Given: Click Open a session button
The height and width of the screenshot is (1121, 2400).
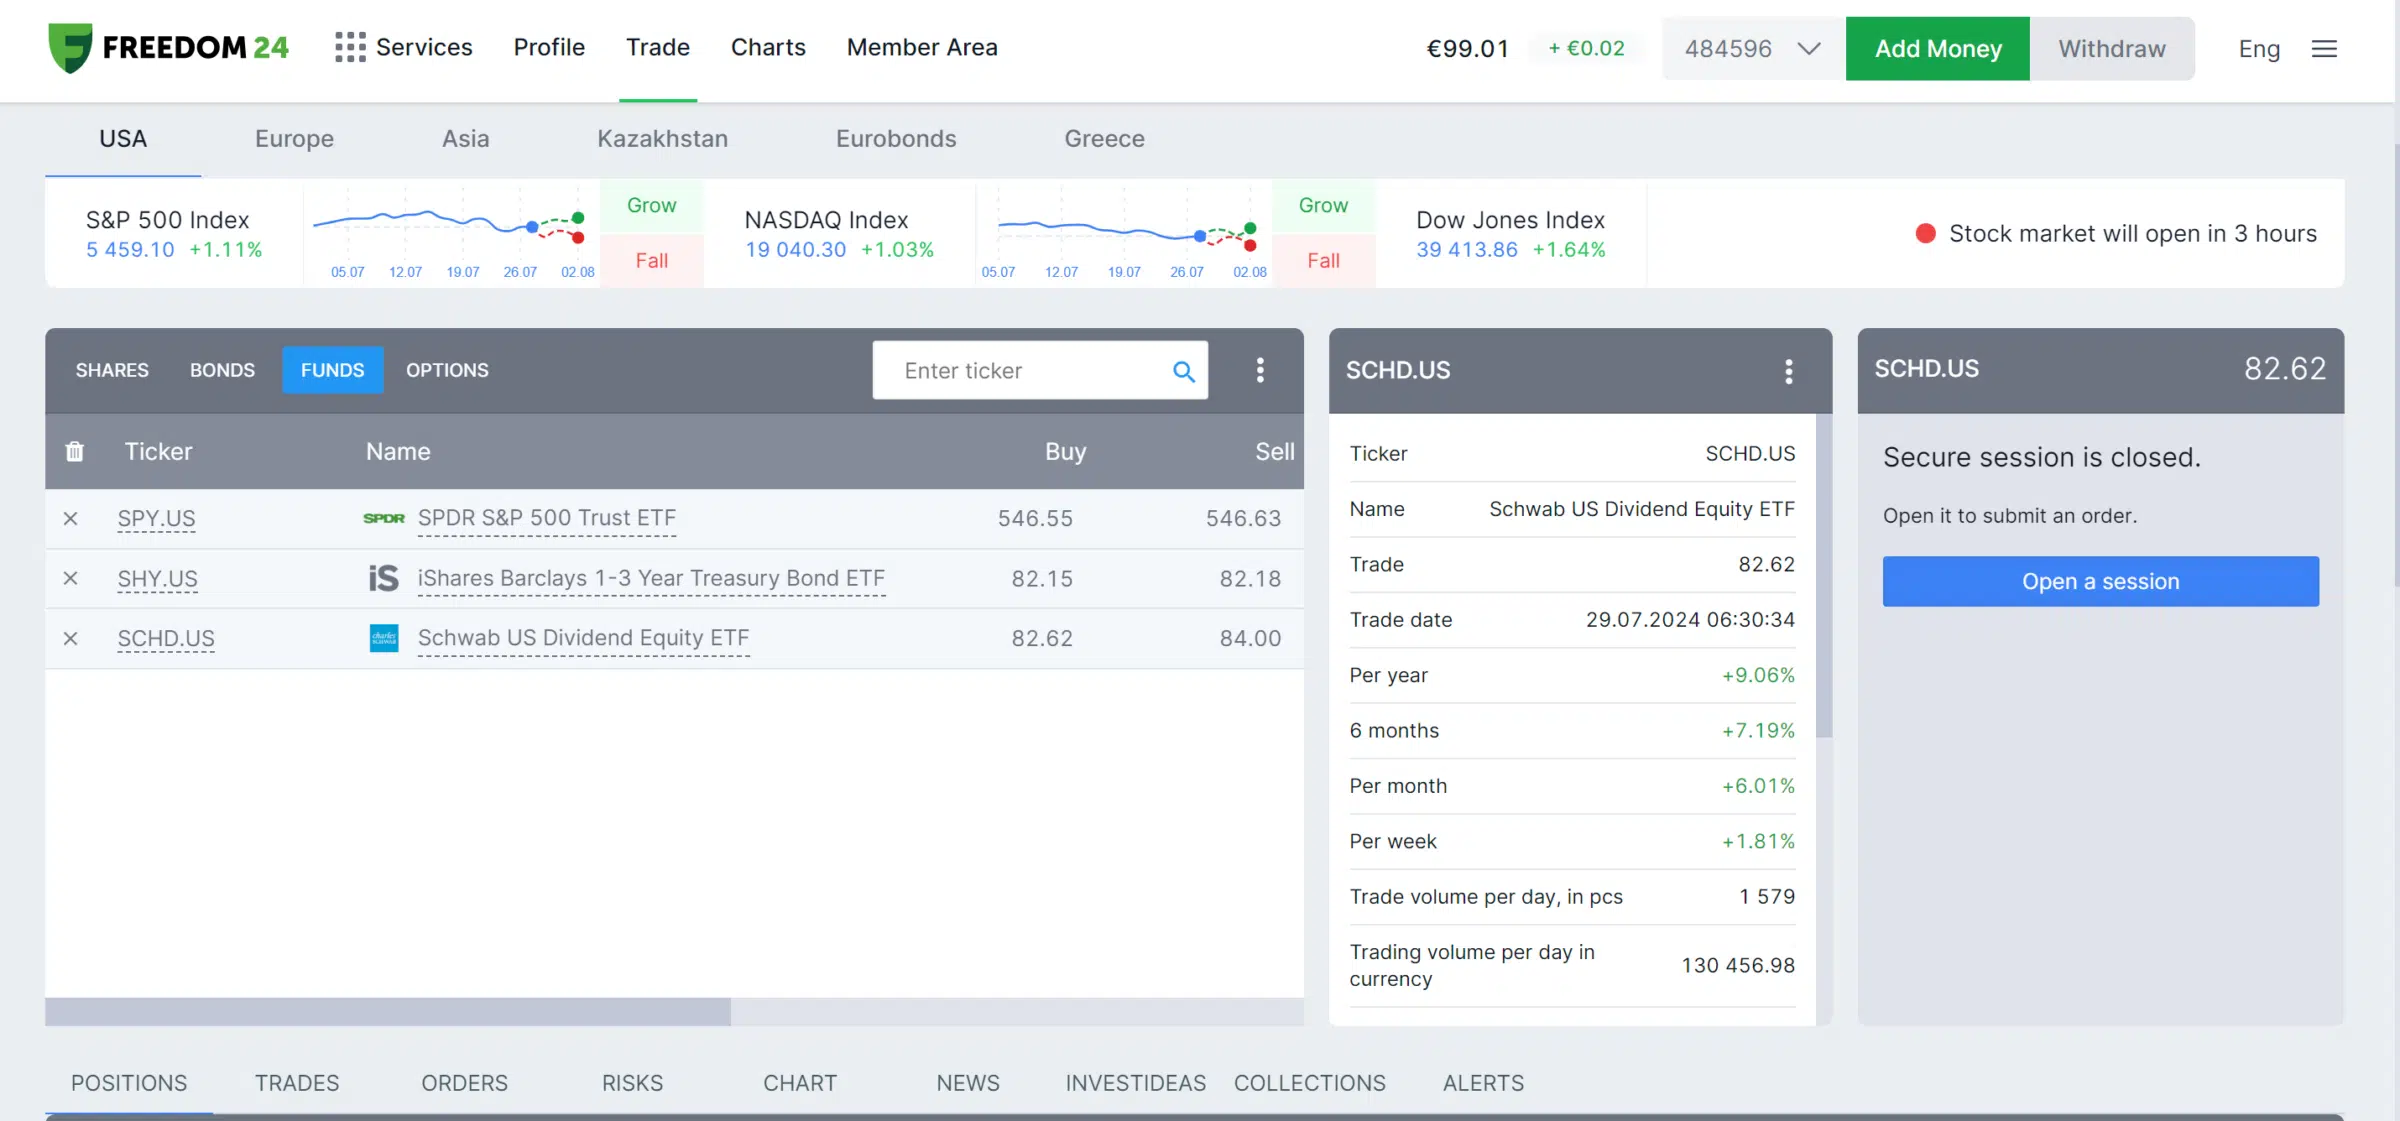Looking at the screenshot, I should point(2100,582).
